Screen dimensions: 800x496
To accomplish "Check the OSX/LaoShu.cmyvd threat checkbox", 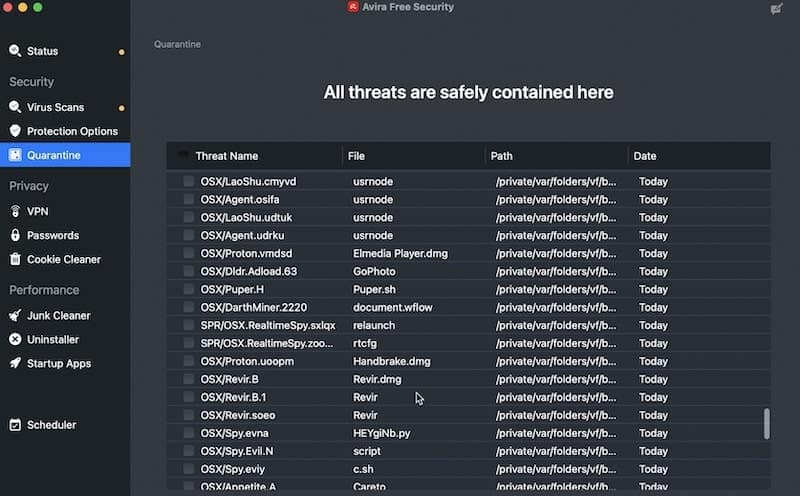I will [188, 181].
